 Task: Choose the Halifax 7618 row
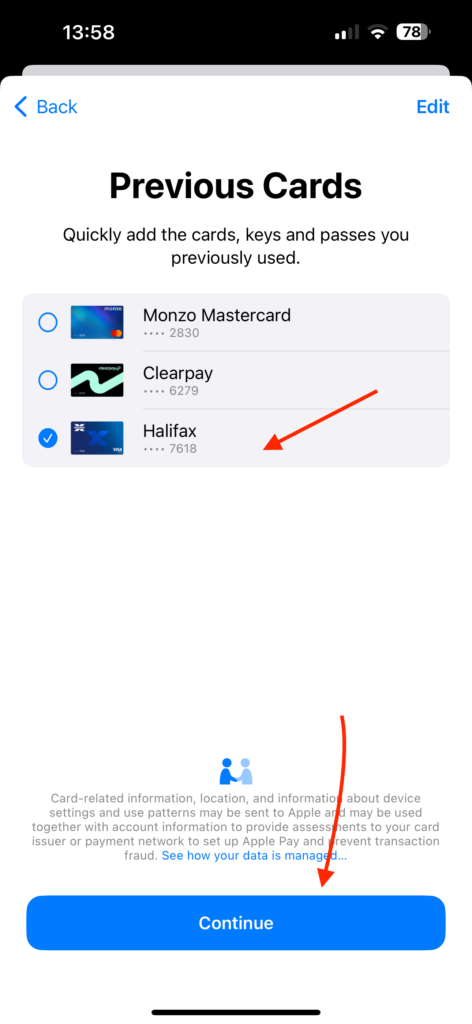pyautogui.click(x=236, y=438)
